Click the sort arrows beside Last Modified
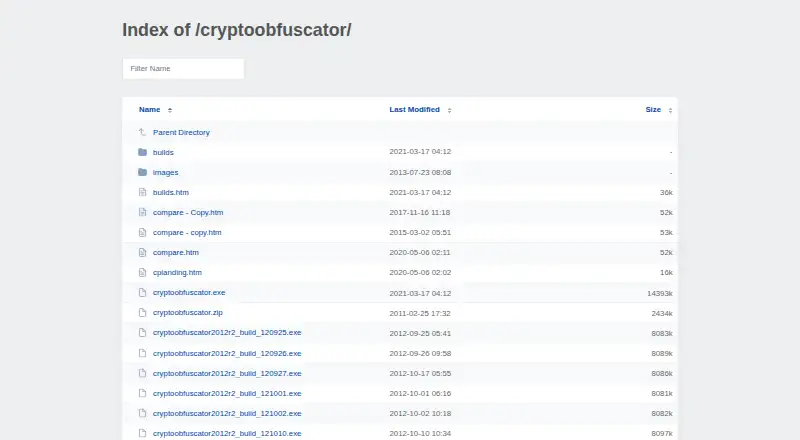Viewport: 800px width, 440px height. click(449, 110)
